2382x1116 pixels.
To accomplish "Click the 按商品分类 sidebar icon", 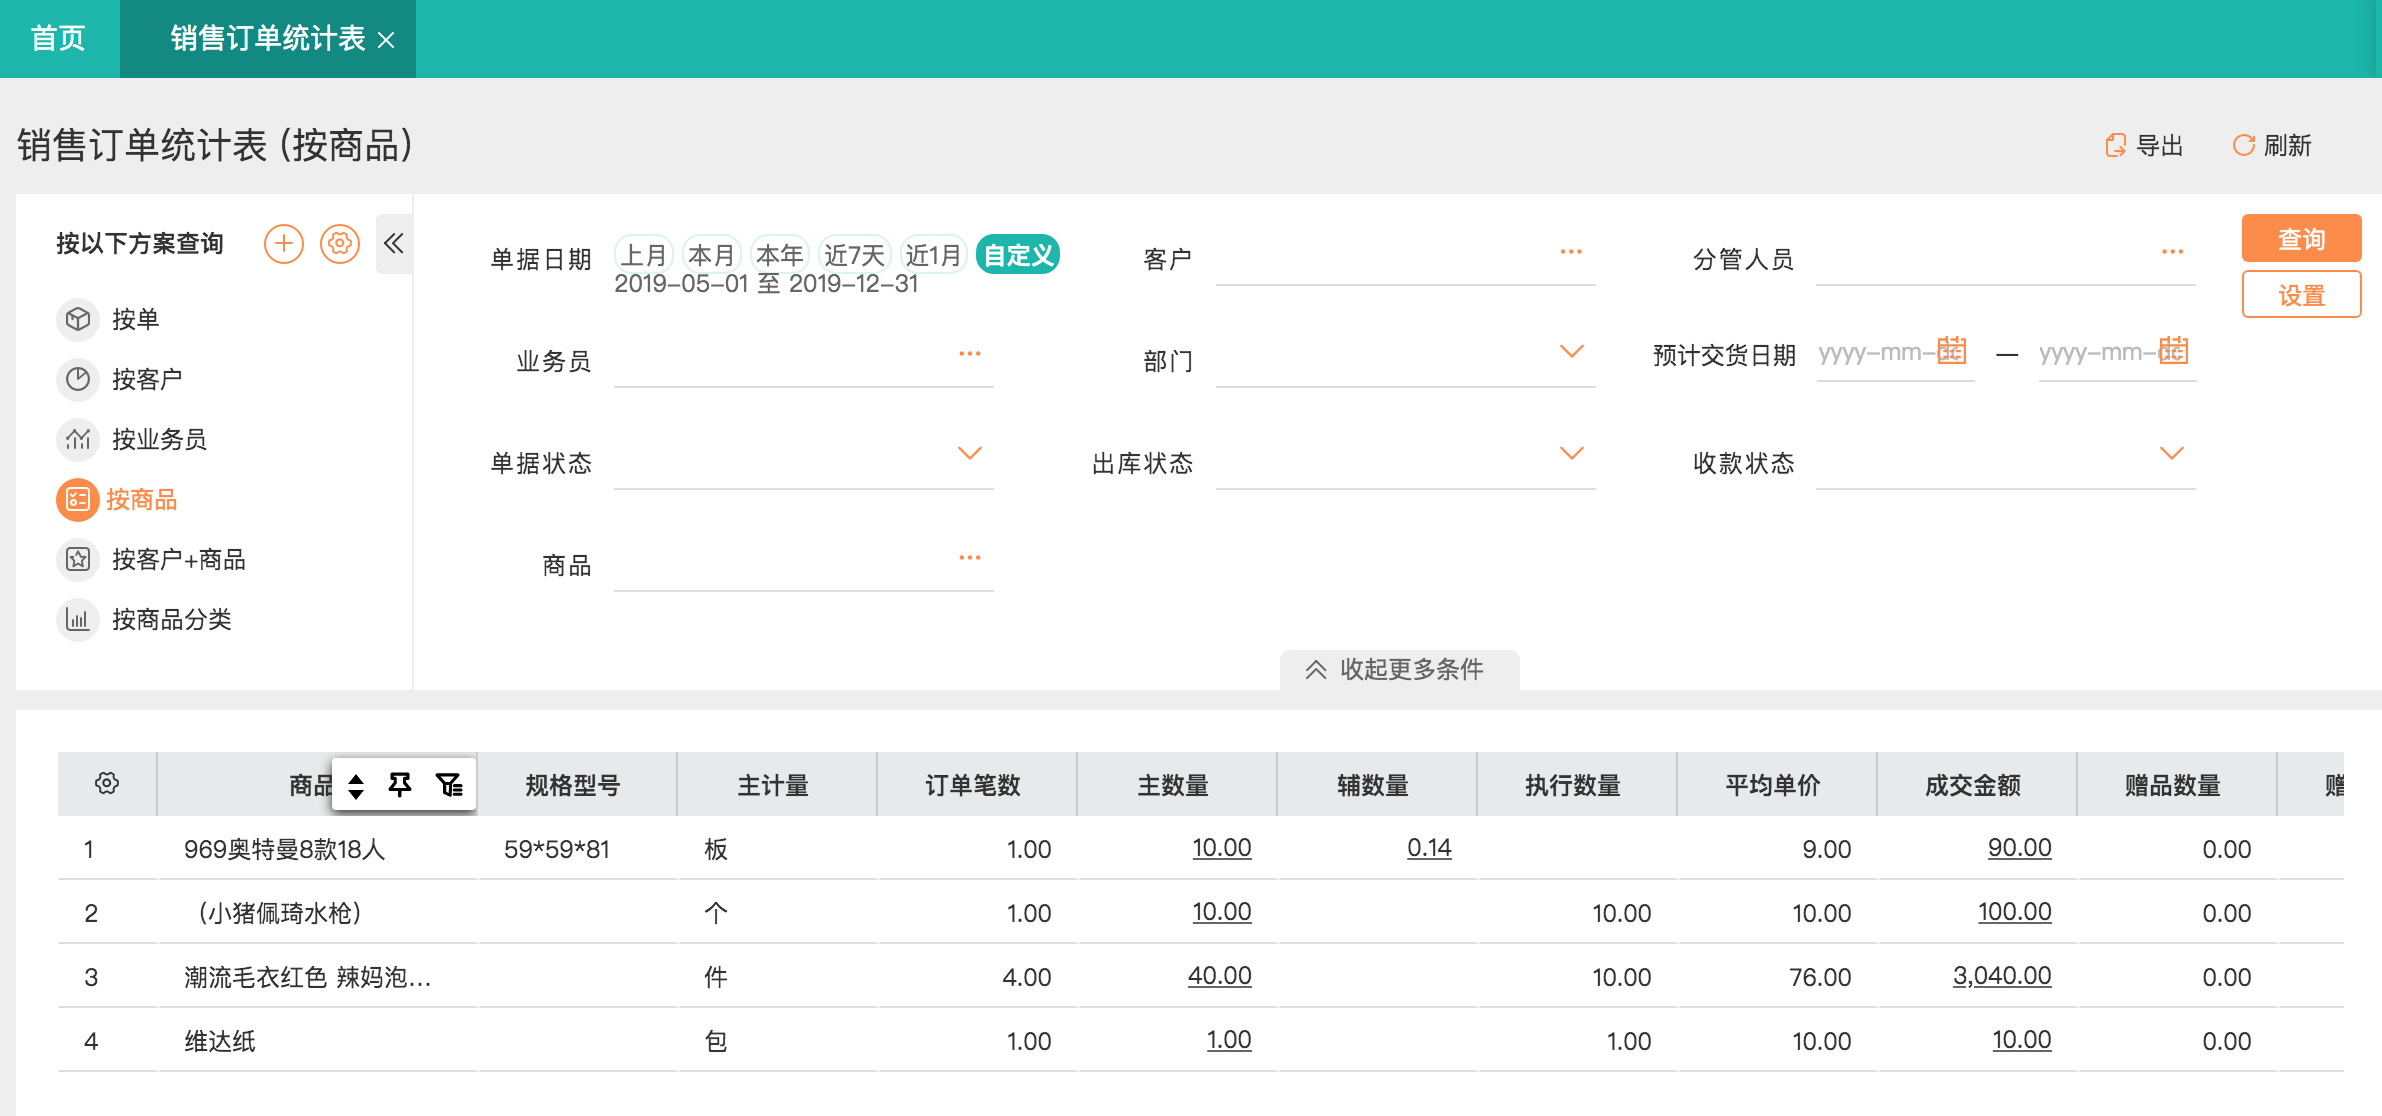I will pos(76,619).
